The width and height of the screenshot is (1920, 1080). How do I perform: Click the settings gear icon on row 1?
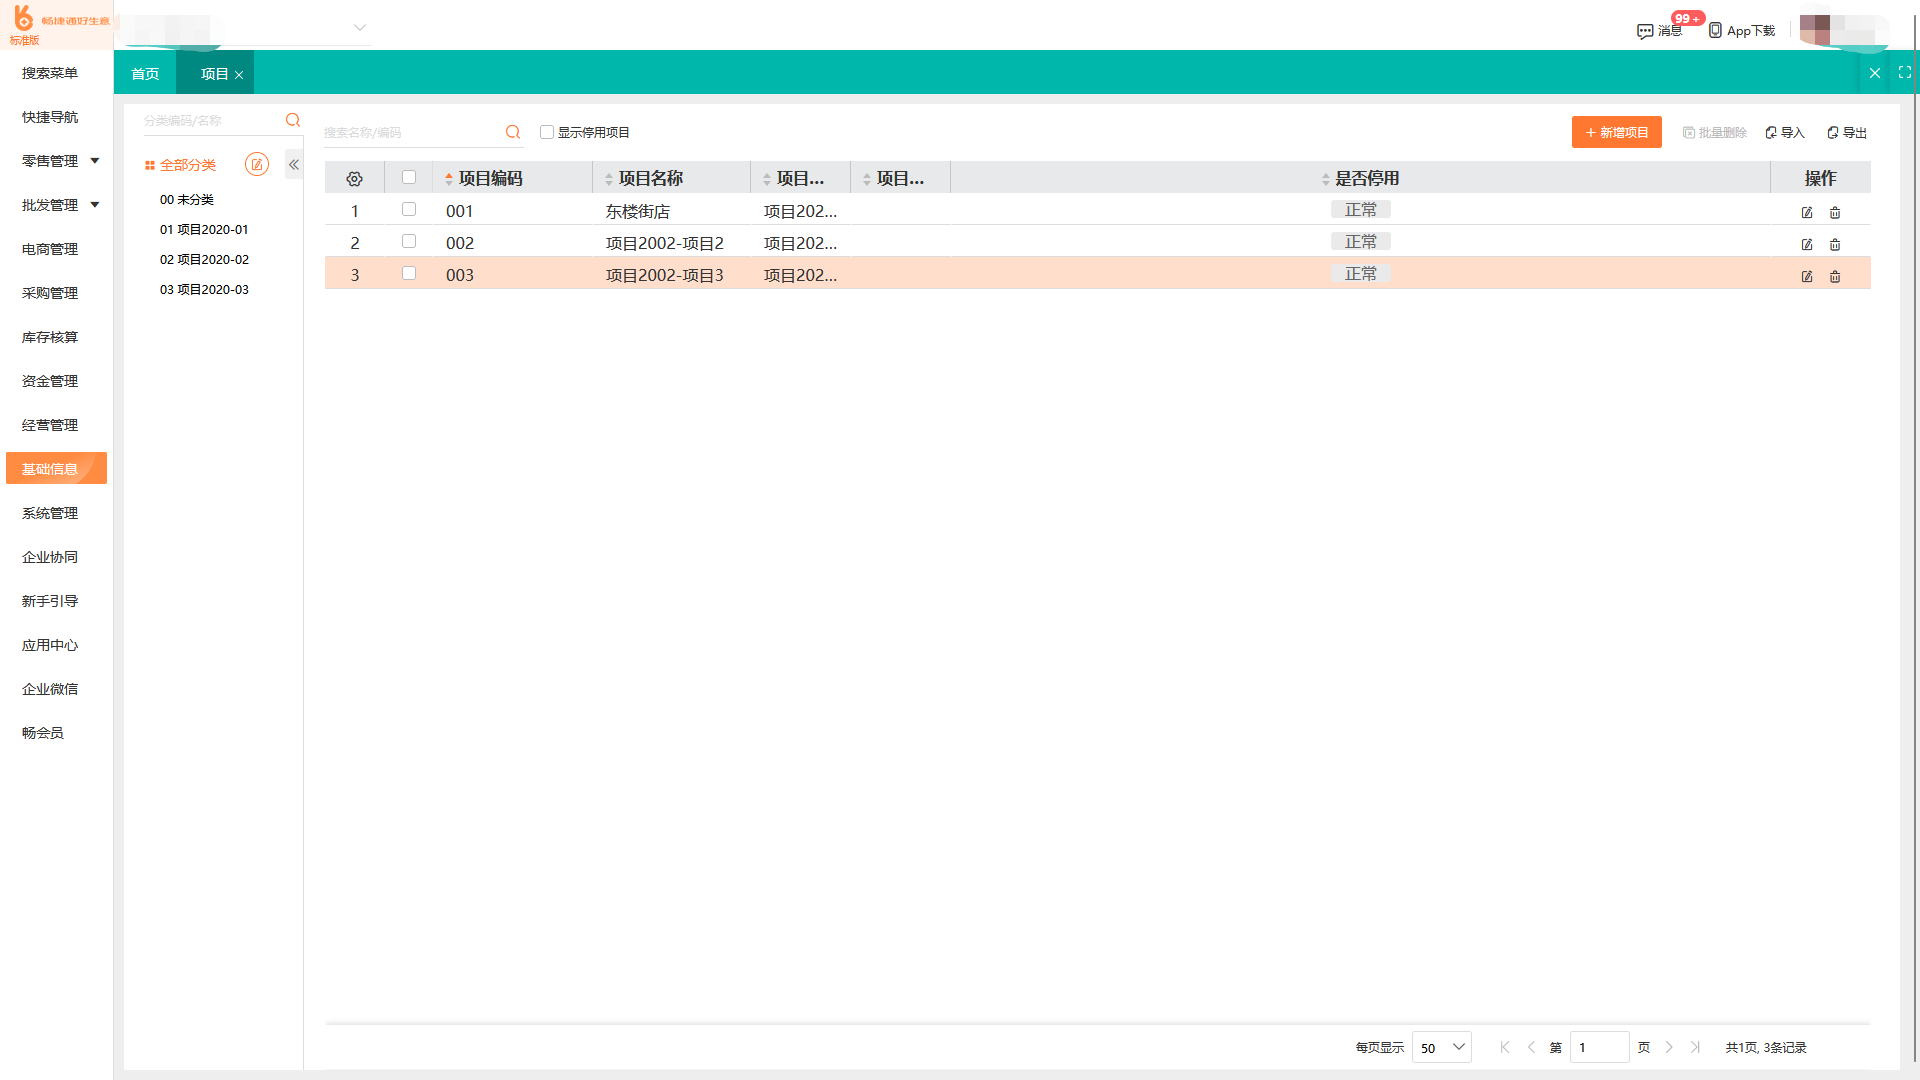[353, 178]
